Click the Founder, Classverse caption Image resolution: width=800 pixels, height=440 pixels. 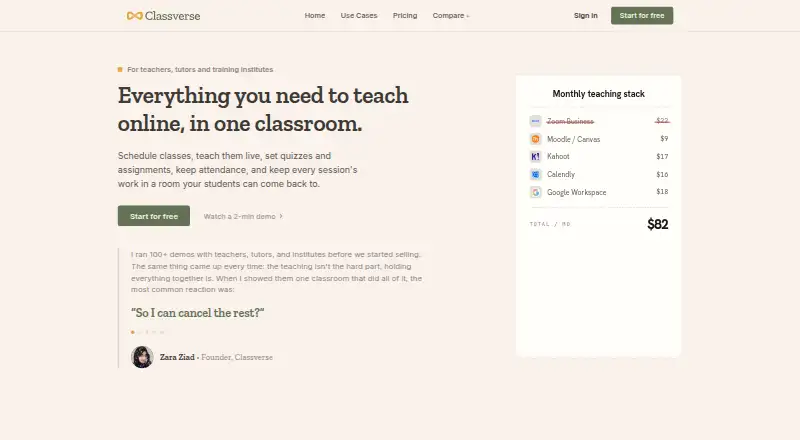click(x=237, y=357)
